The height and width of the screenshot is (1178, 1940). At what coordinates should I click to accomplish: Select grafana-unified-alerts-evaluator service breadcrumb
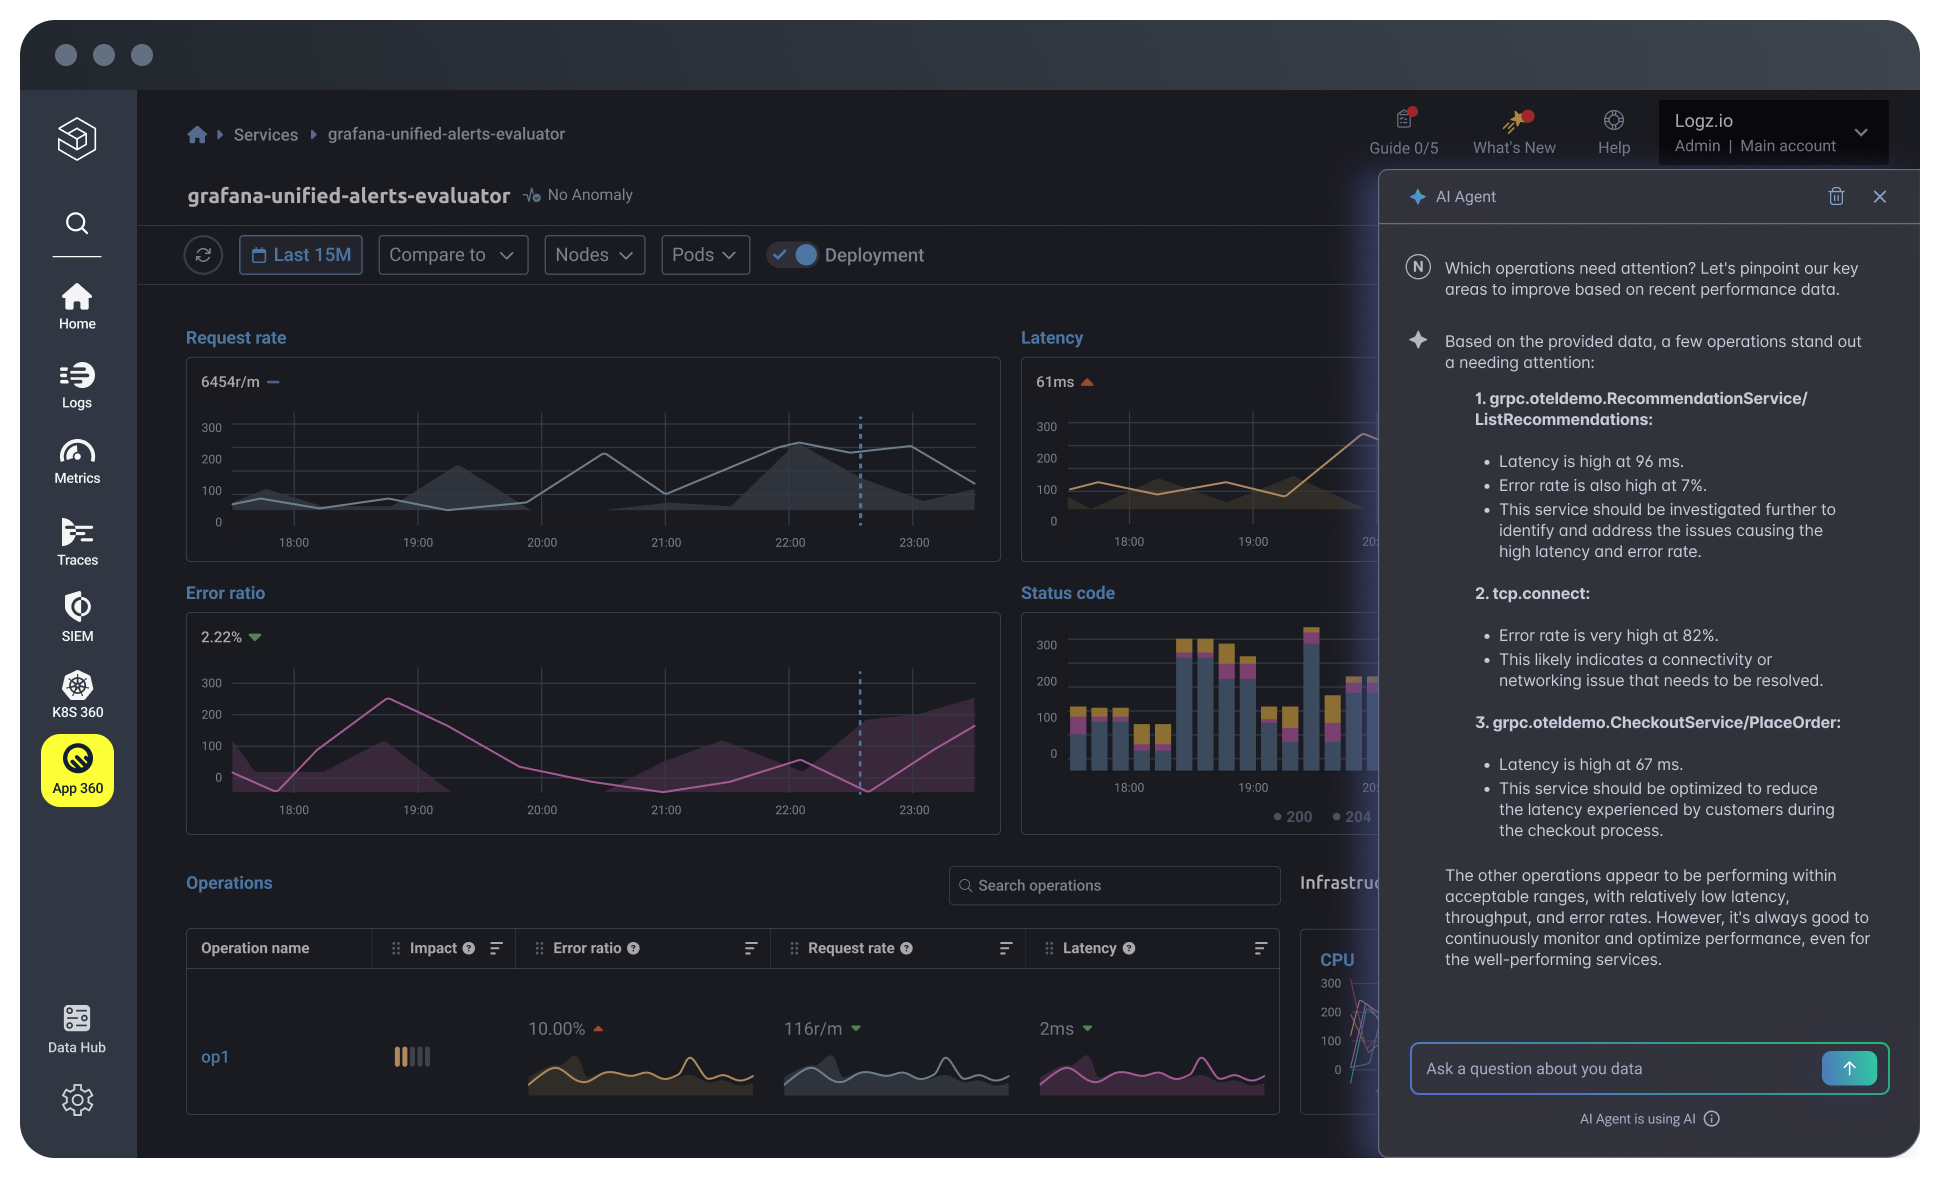(446, 133)
